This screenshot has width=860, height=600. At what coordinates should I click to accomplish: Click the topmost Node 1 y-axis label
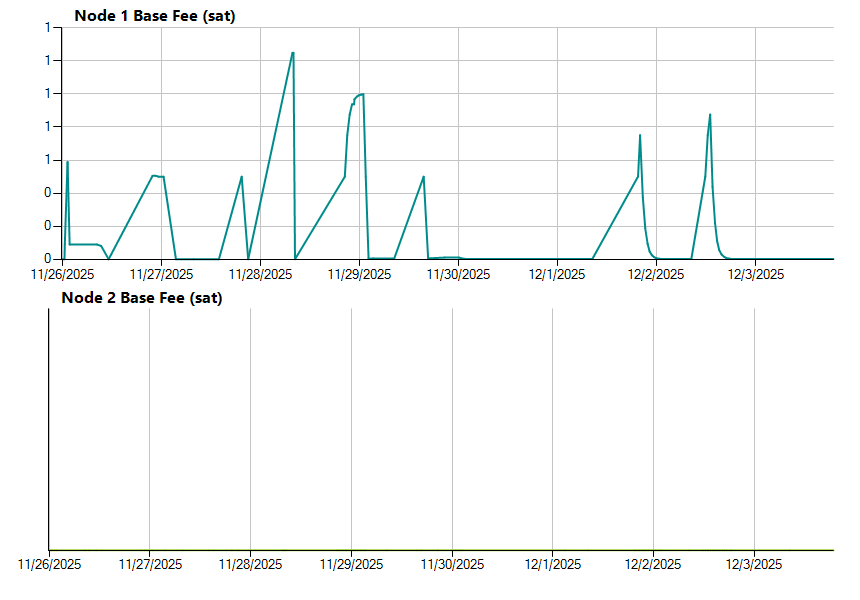click(x=47, y=28)
